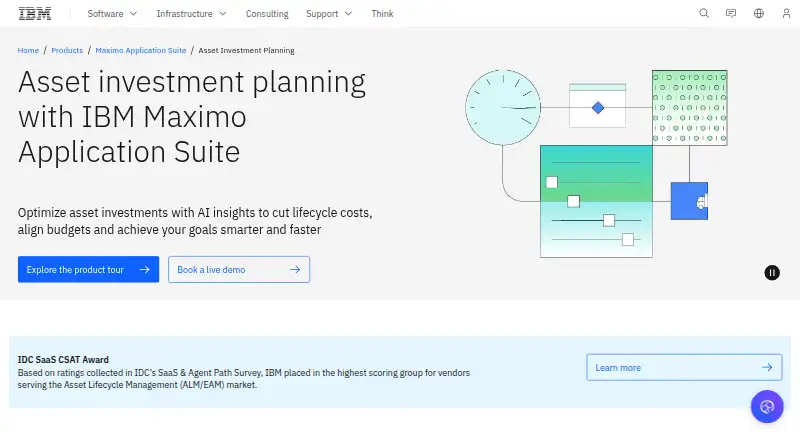
Task: Open the chat/contact icon in header
Action: (x=731, y=13)
